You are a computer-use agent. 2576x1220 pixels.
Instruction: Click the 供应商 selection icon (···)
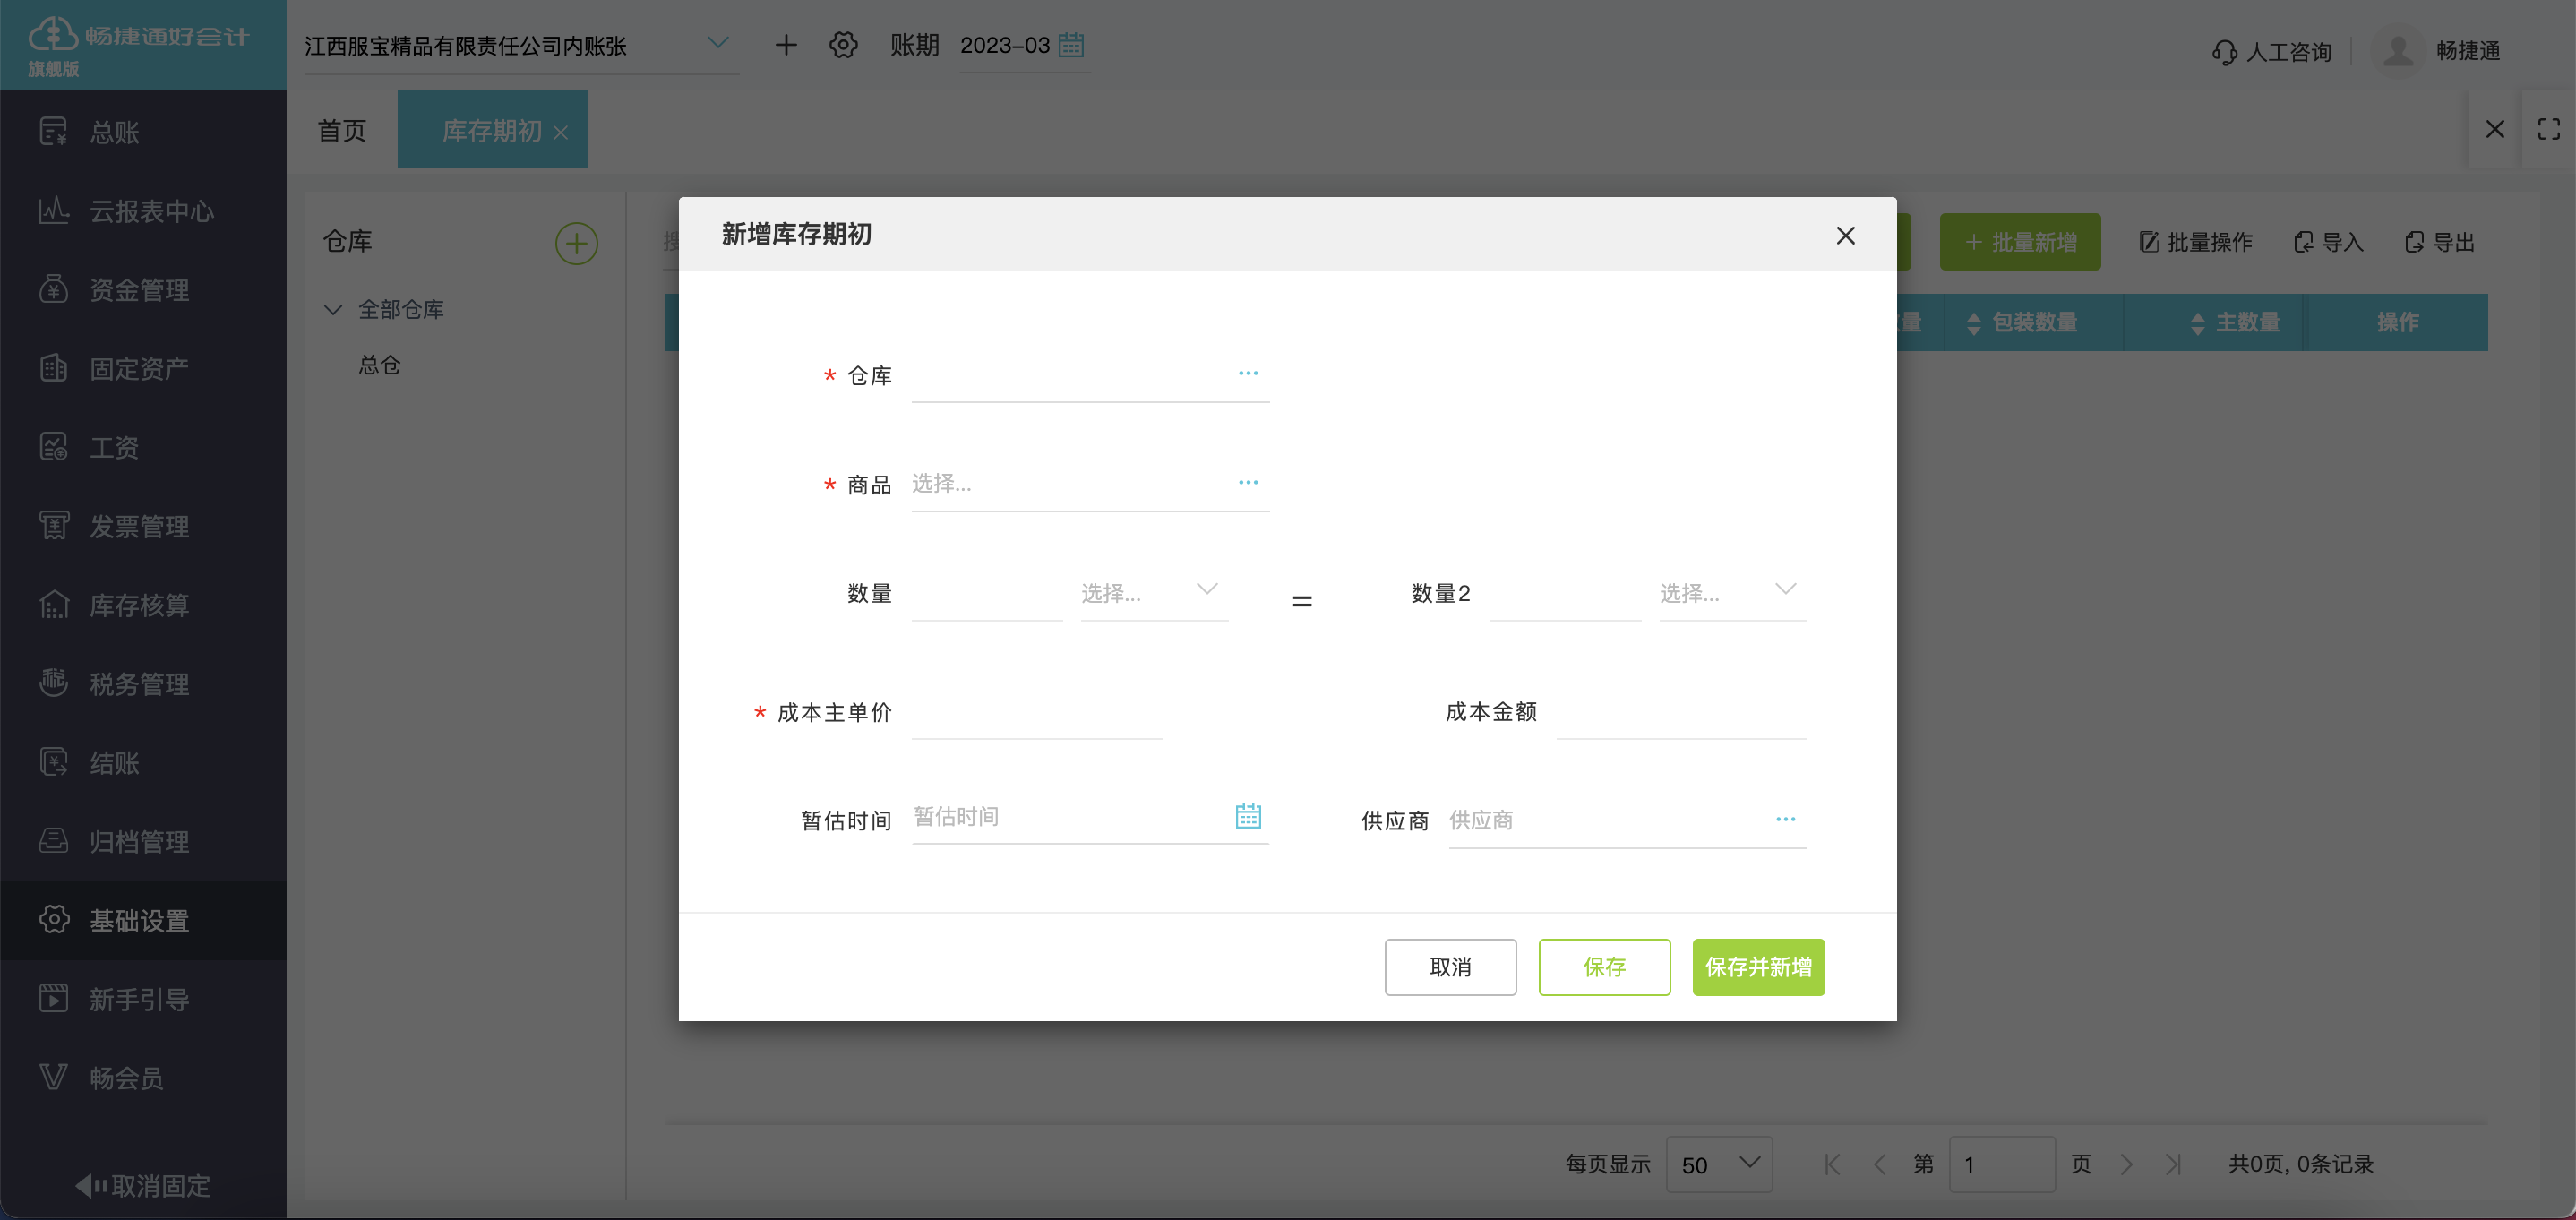tap(1788, 818)
